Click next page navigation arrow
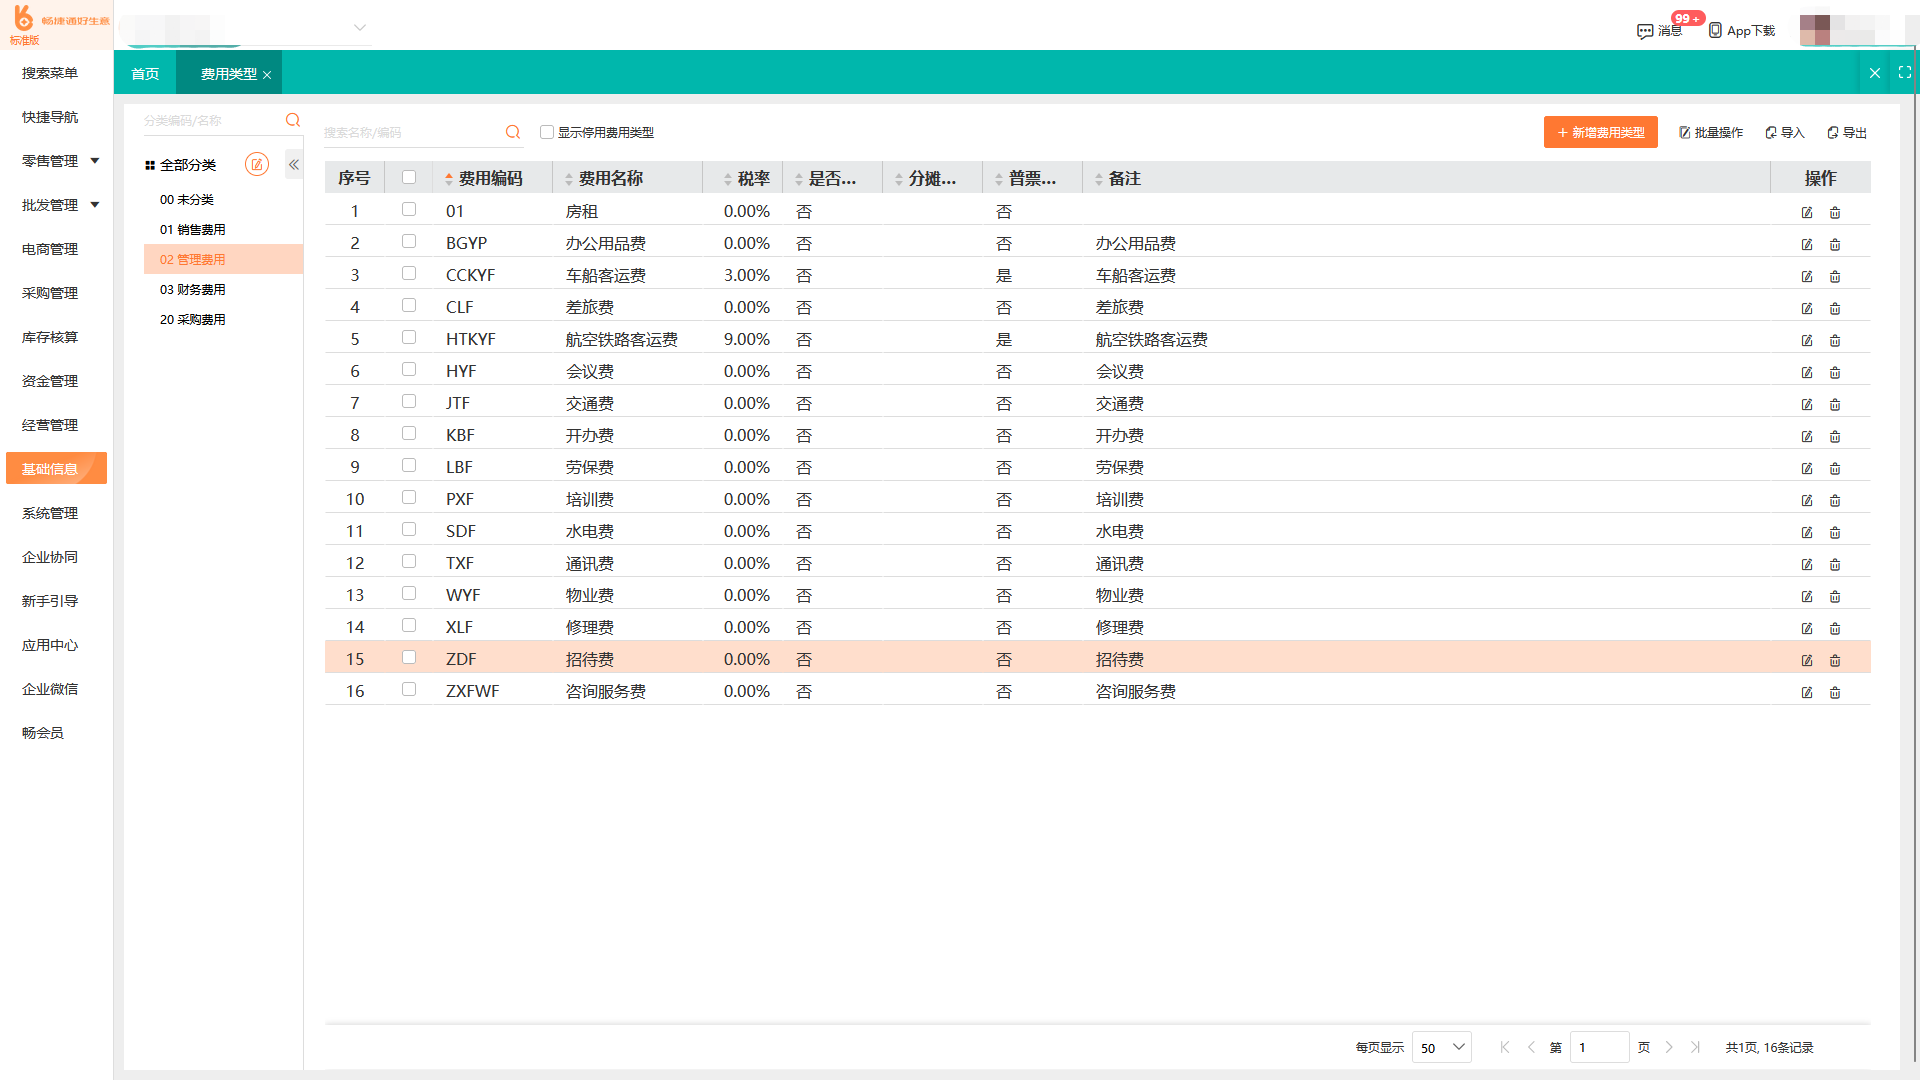 click(x=1665, y=1048)
